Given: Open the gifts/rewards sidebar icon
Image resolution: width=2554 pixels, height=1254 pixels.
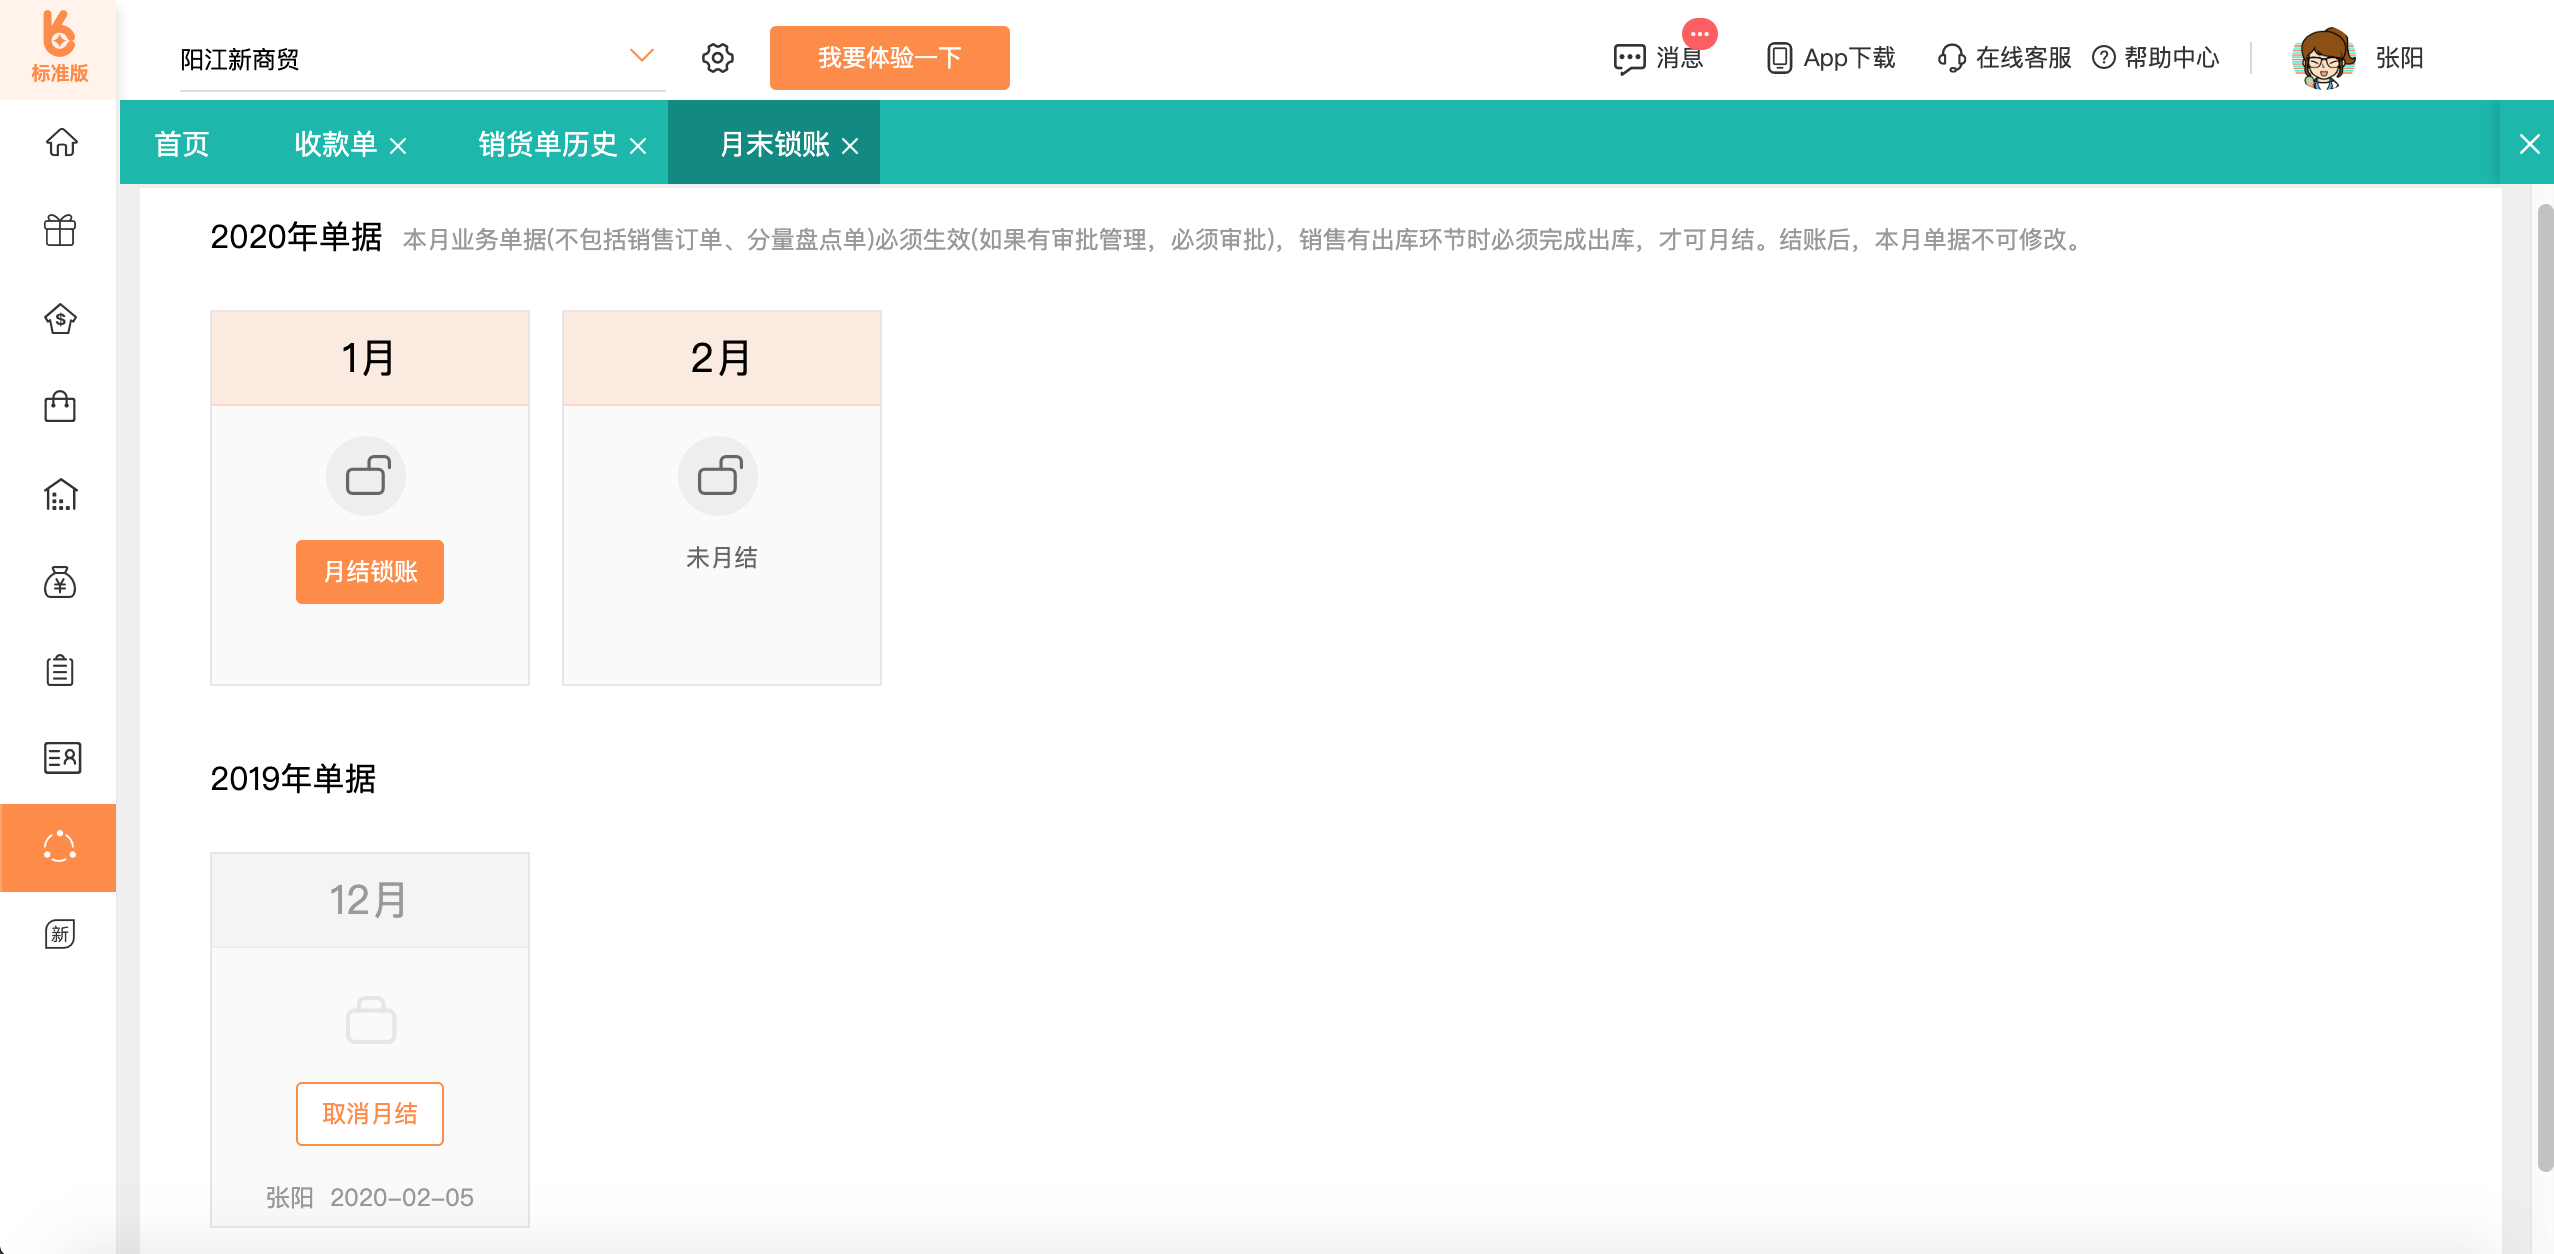Looking at the screenshot, I should 60,228.
